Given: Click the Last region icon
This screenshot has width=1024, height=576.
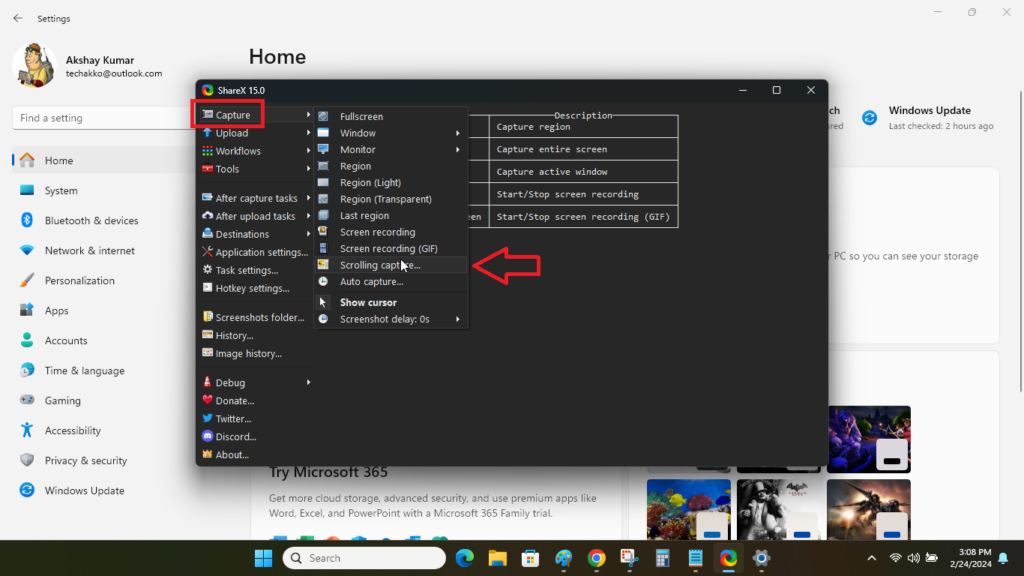Looking at the screenshot, I should pos(323,215).
